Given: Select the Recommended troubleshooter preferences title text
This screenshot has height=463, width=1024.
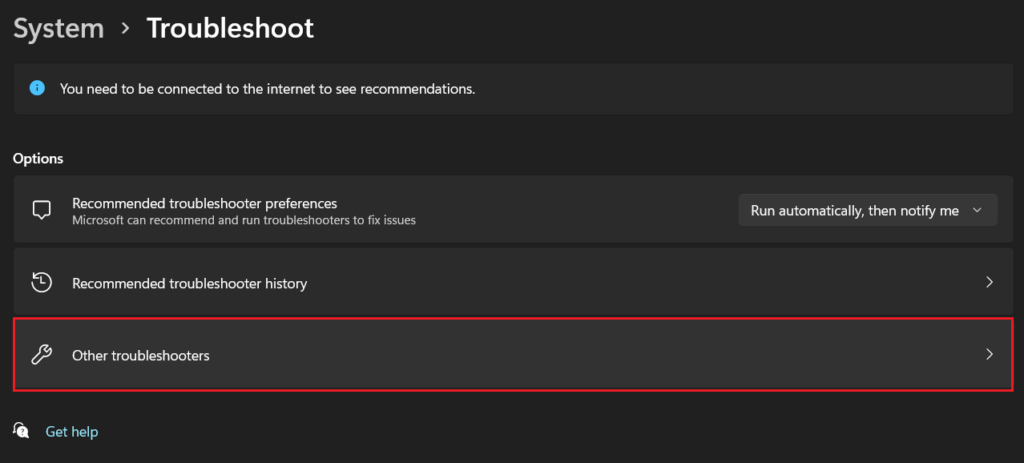Looking at the screenshot, I should pos(204,204).
